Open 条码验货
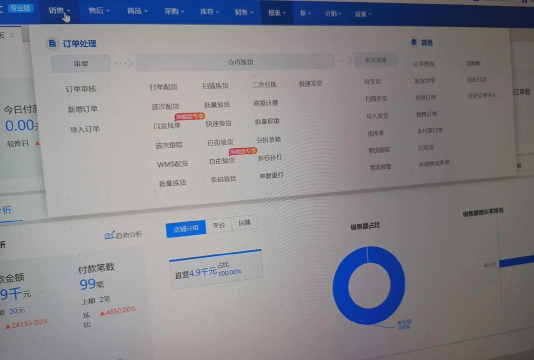 (x=223, y=179)
